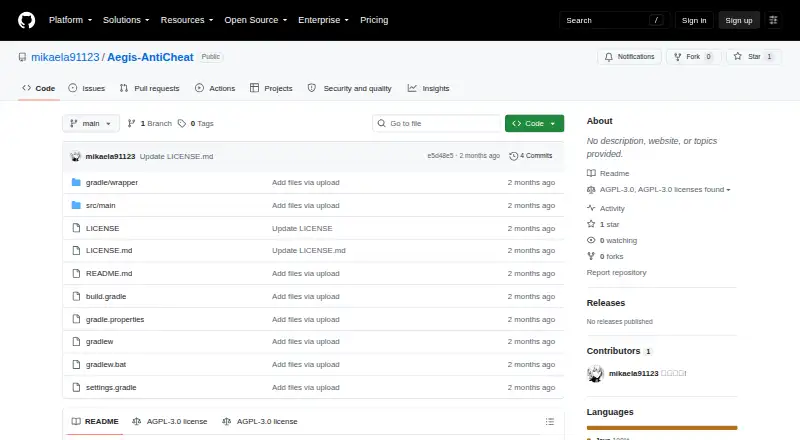This screenshot has height=440, width=800.
Task: Open the README outline list icon
Action: point(549,422)
